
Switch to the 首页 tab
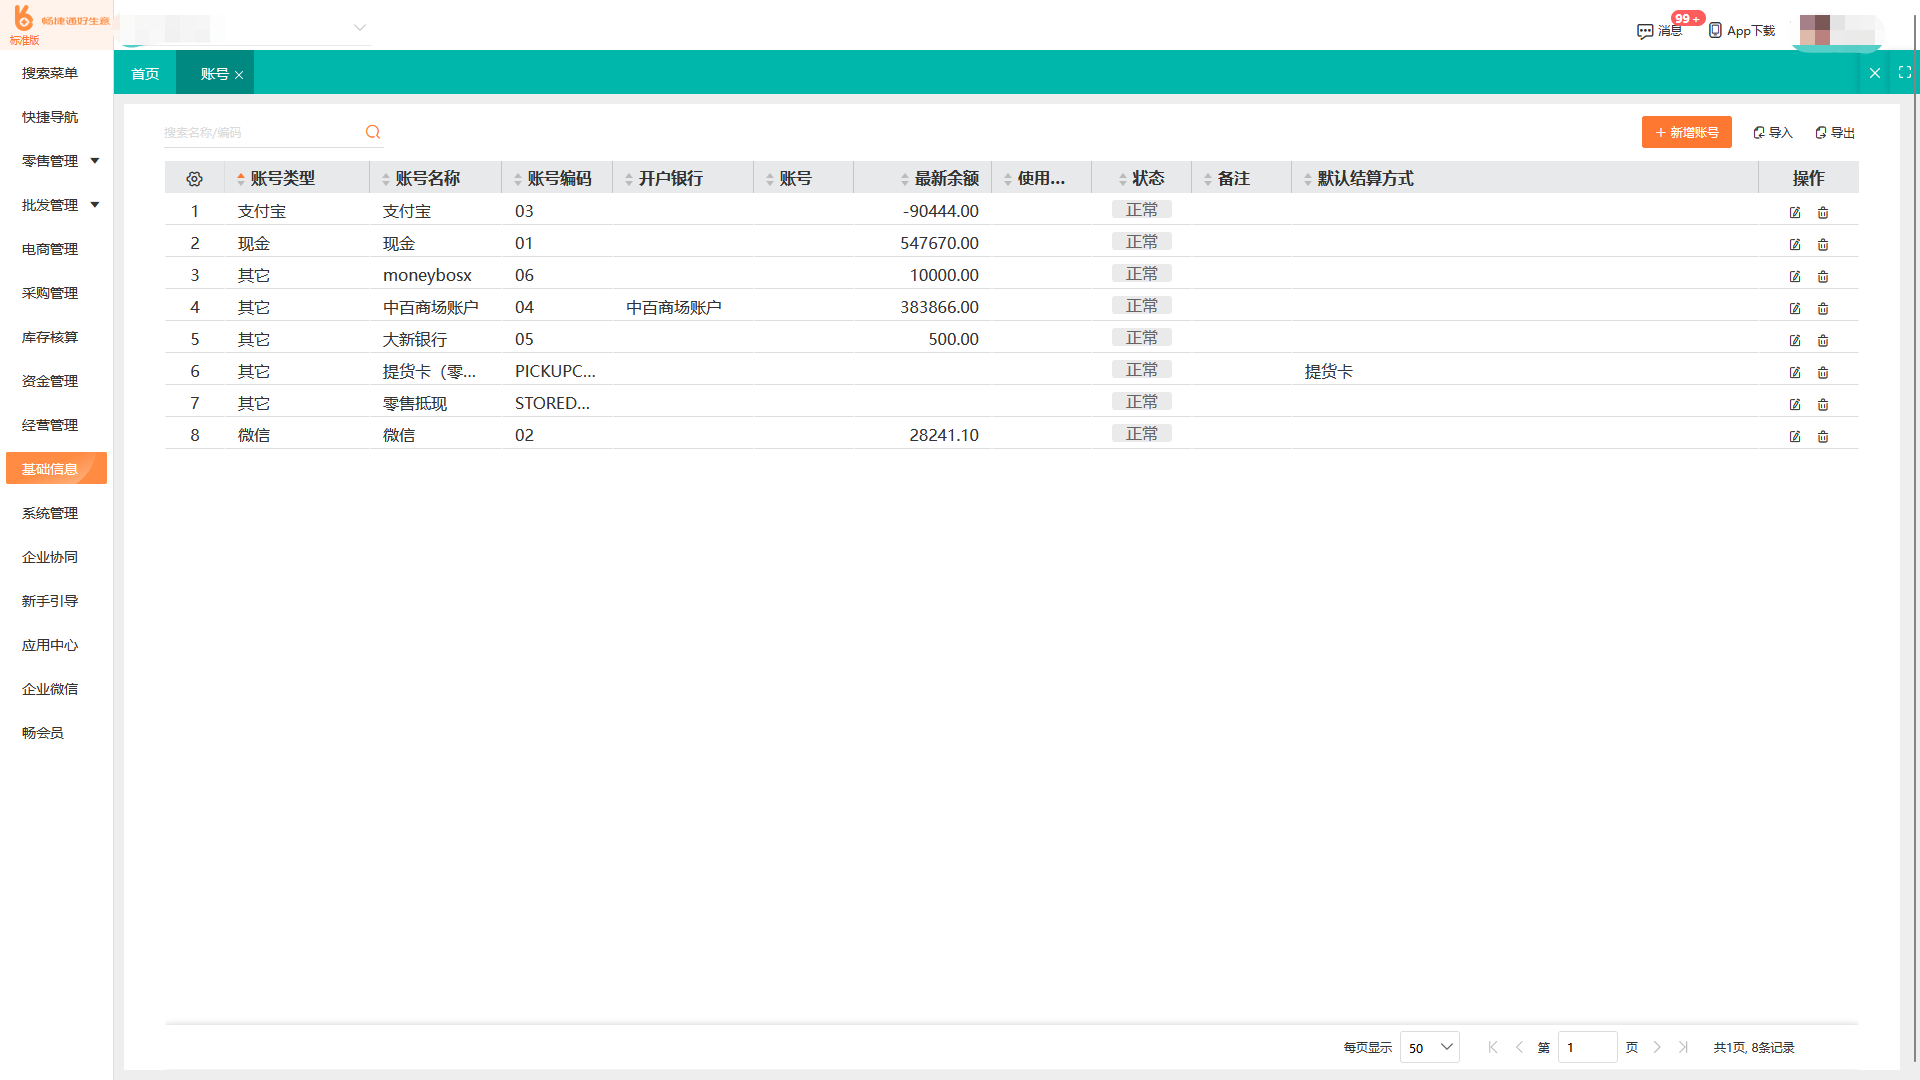[x=145, y=73]
